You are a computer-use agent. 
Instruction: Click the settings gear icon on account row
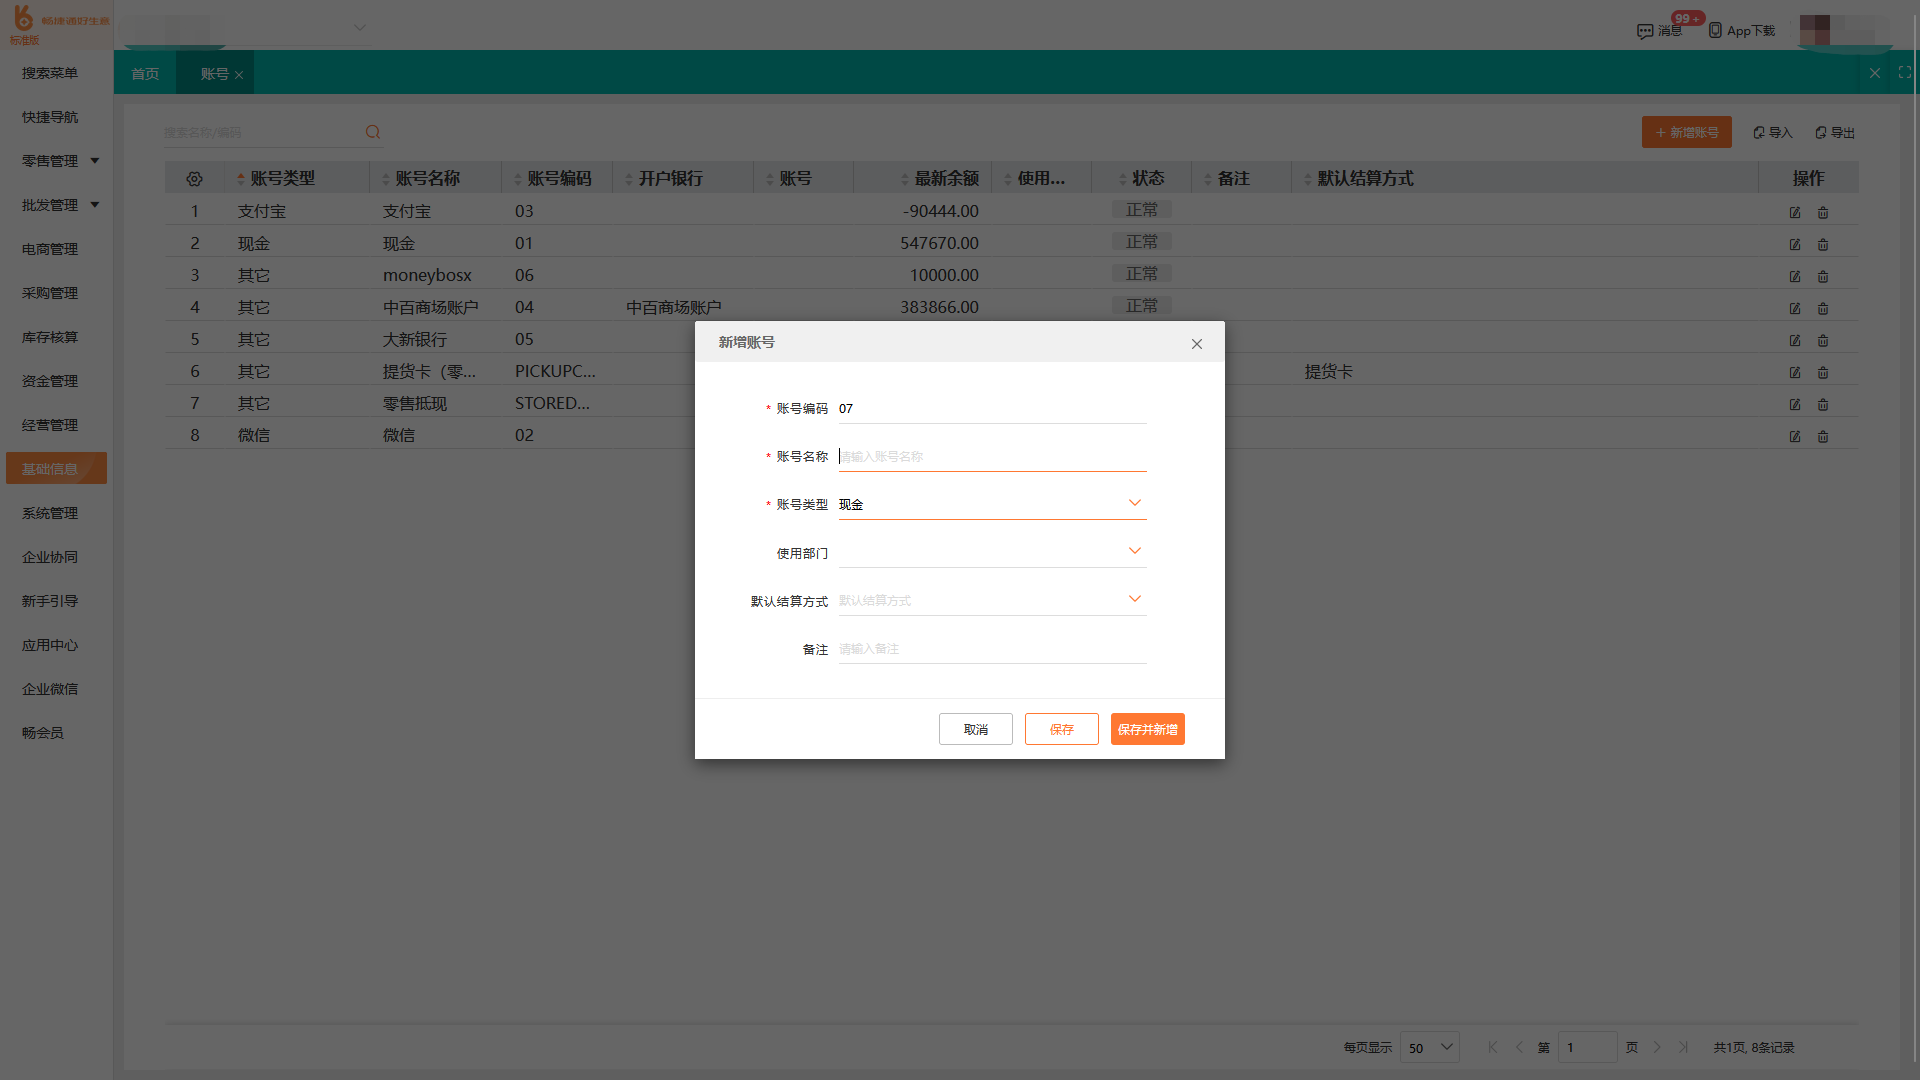(x=195, y=178)
